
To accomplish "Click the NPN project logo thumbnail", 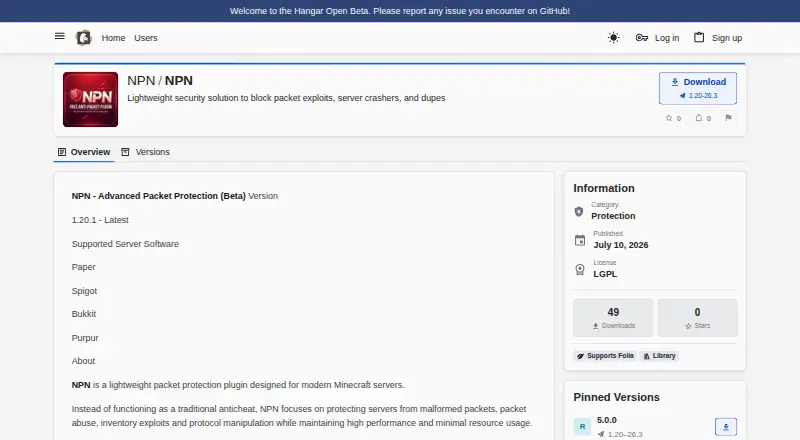I will 90,100.
